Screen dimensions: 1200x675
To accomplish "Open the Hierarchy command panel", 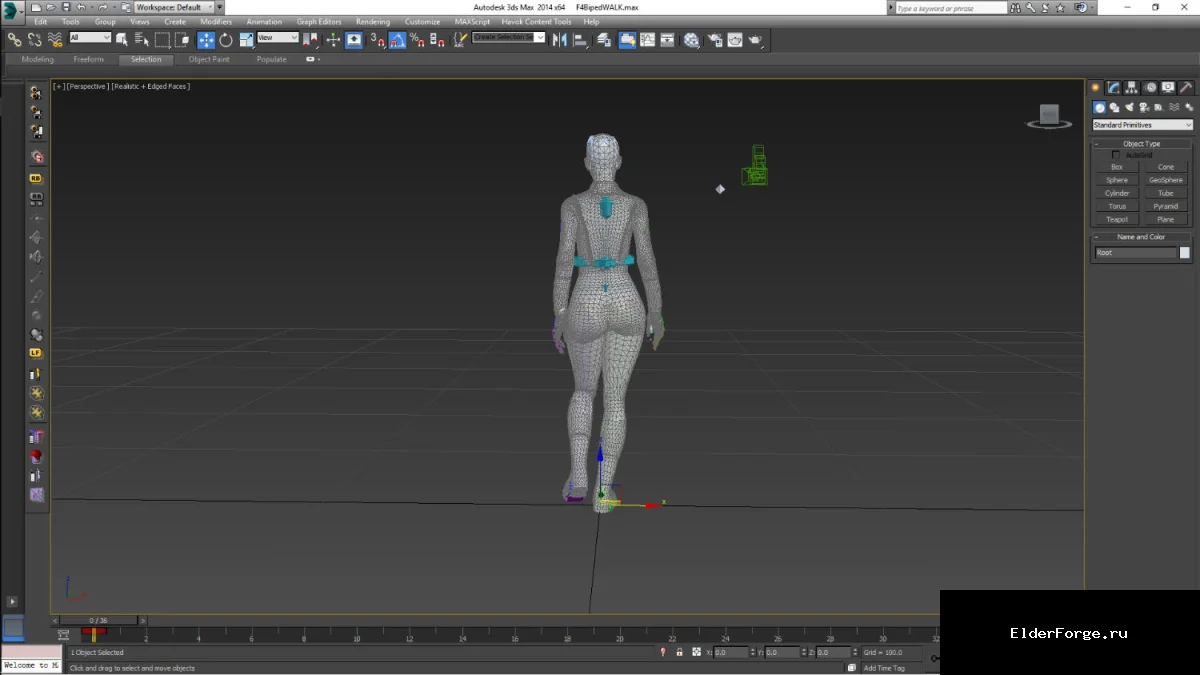I will tap(1131, 88).
